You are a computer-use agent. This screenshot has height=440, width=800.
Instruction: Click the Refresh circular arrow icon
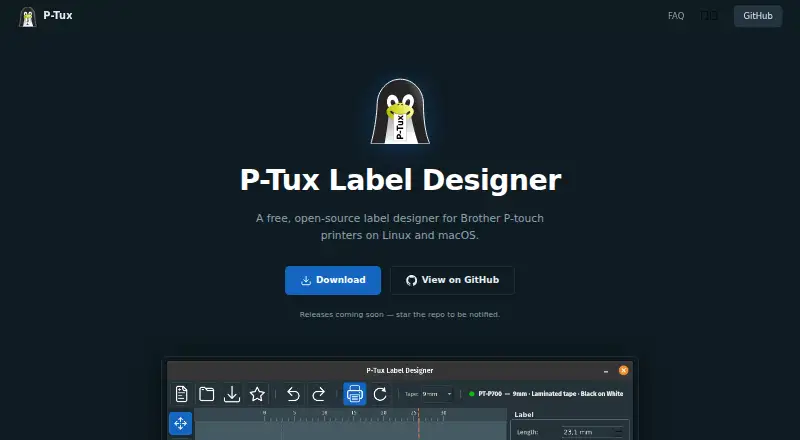pyautogui.click(x=380, y=394)
